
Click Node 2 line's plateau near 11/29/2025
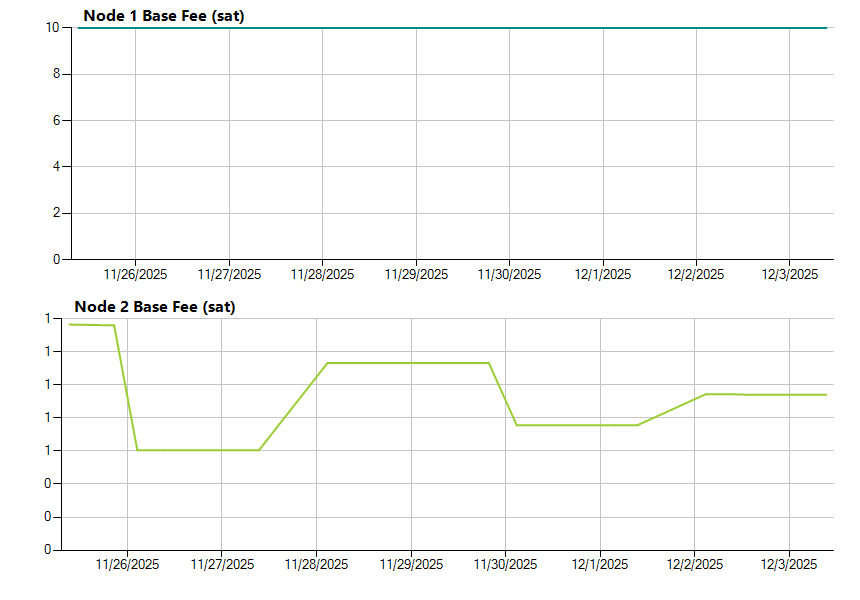click(x=410, y=363)
